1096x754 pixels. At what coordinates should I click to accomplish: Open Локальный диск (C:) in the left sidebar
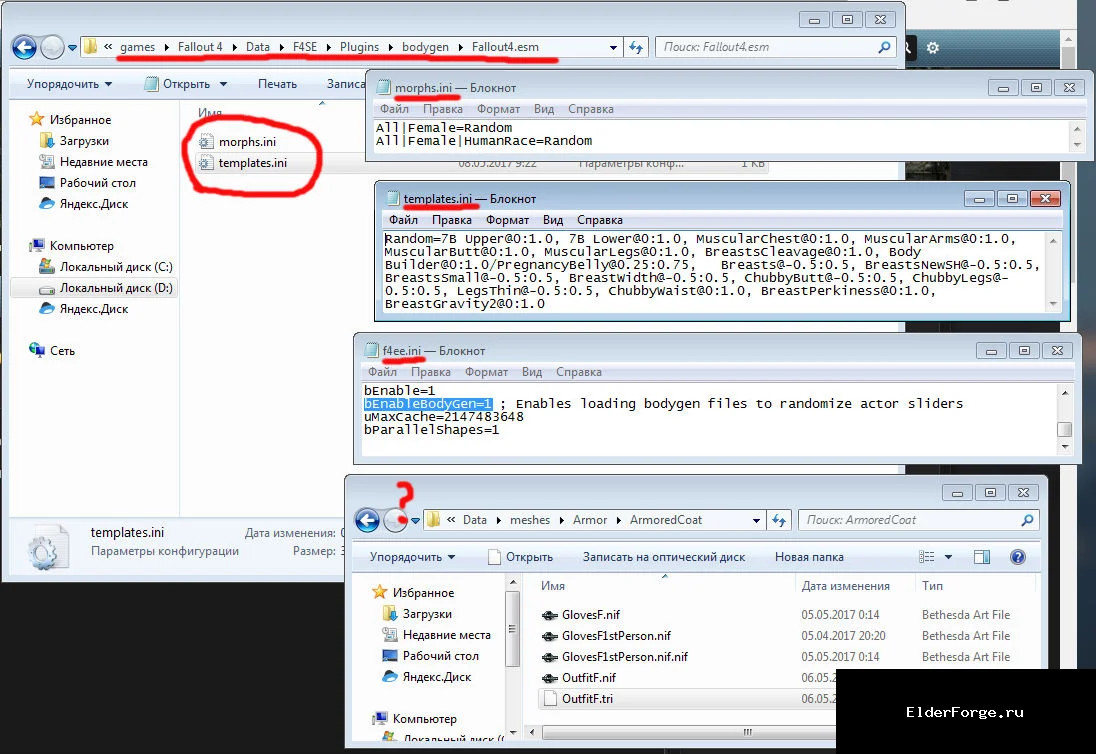tap(115, 267)
